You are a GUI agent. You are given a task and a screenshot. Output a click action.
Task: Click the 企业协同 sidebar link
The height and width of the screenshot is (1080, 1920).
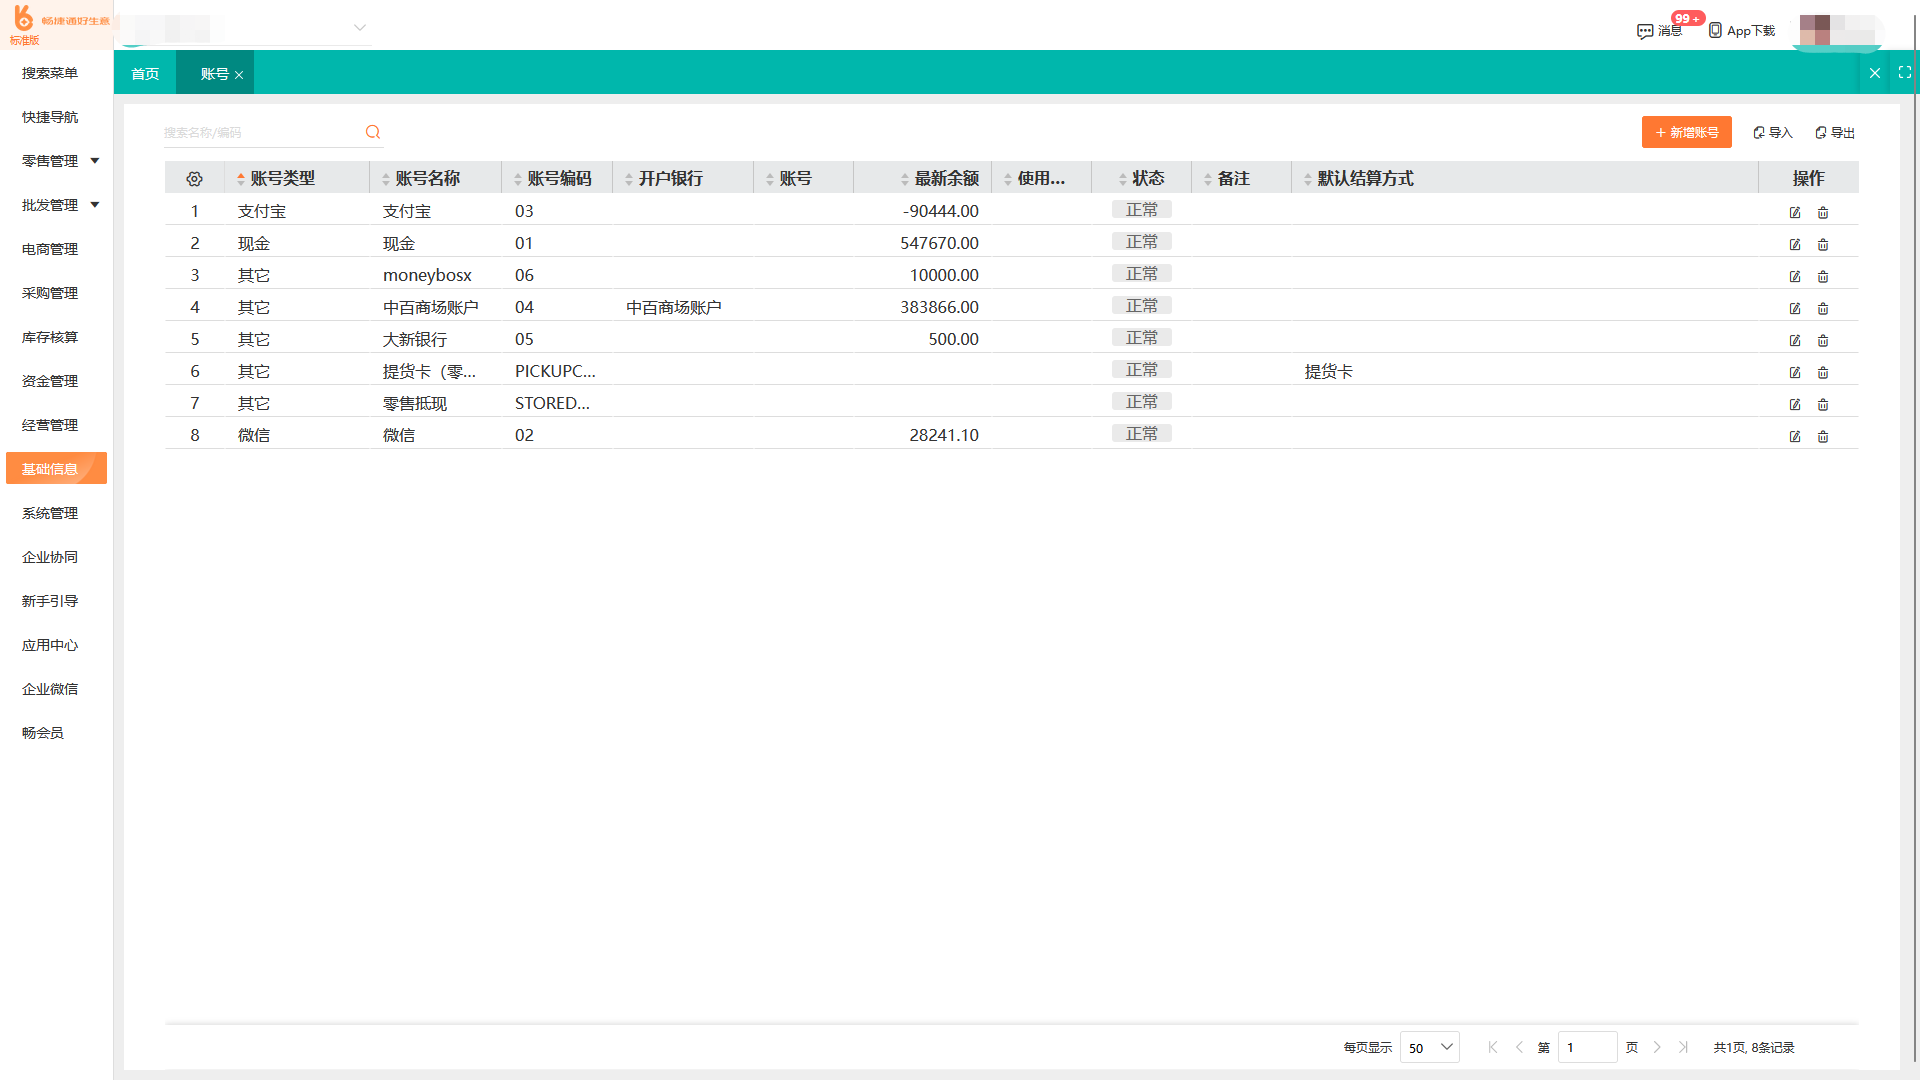coord(50,556)
